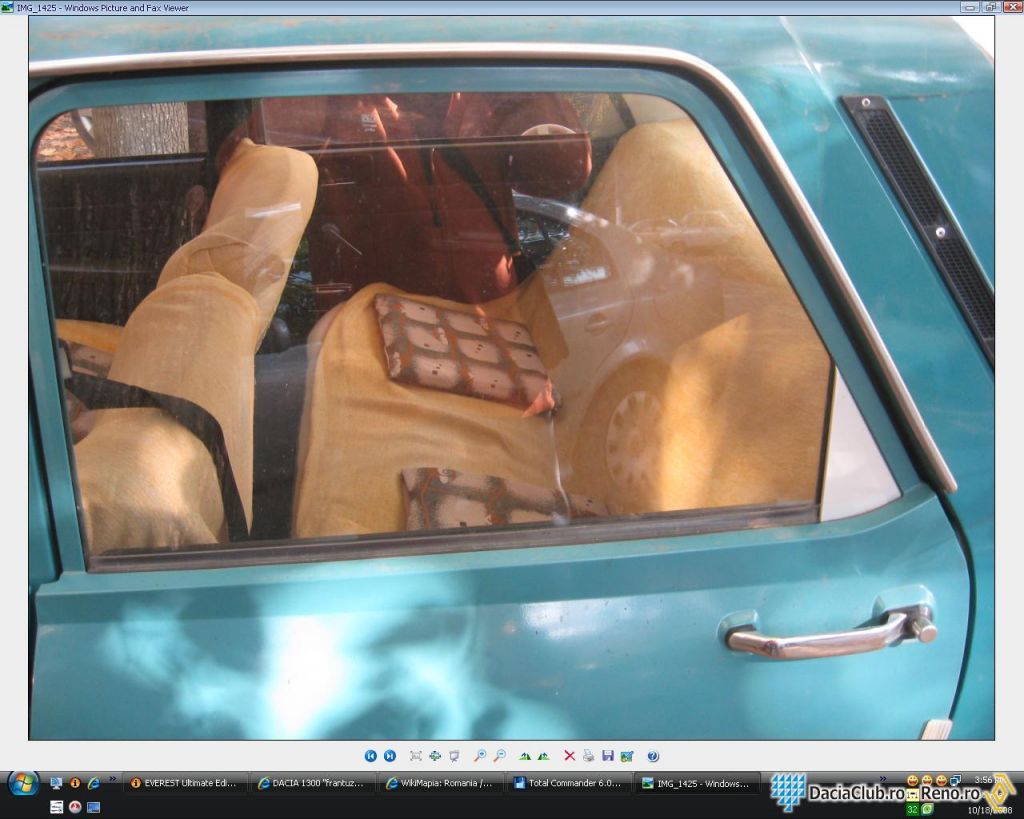Save a copy using floppy icon
Screen dimensions: 1024x819
(x=607, y=756)
